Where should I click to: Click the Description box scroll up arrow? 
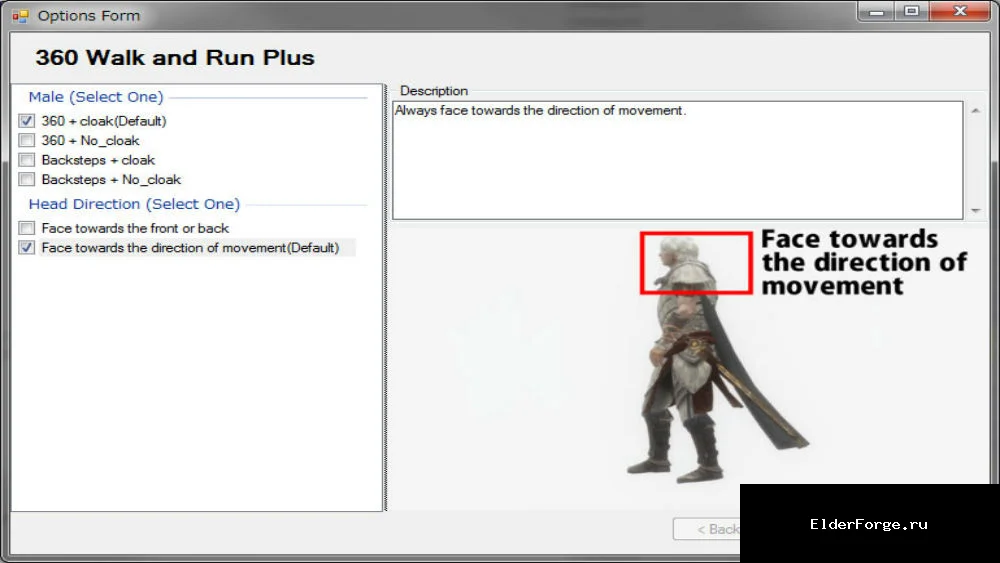tap(975, 111)
